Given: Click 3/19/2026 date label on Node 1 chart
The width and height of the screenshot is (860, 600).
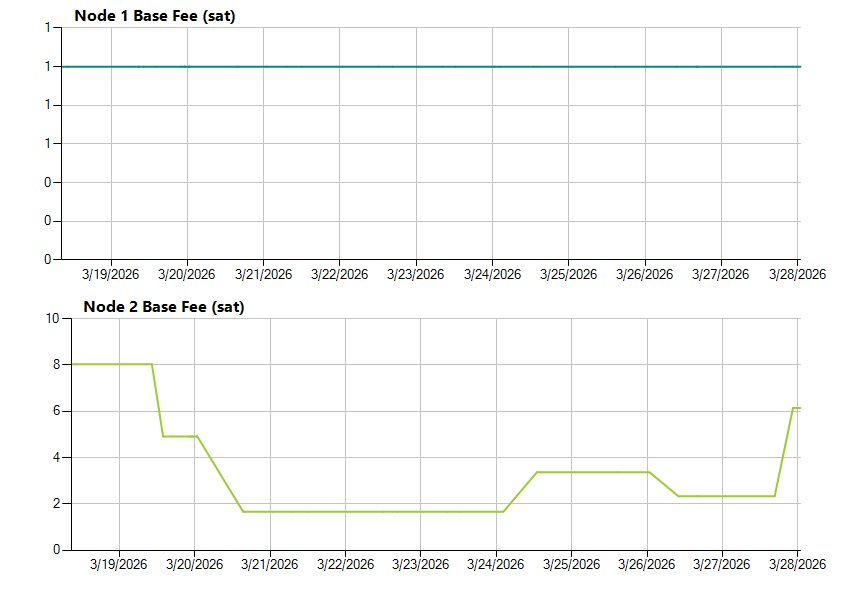Looking at the screenshot, I should coord(111,274).
